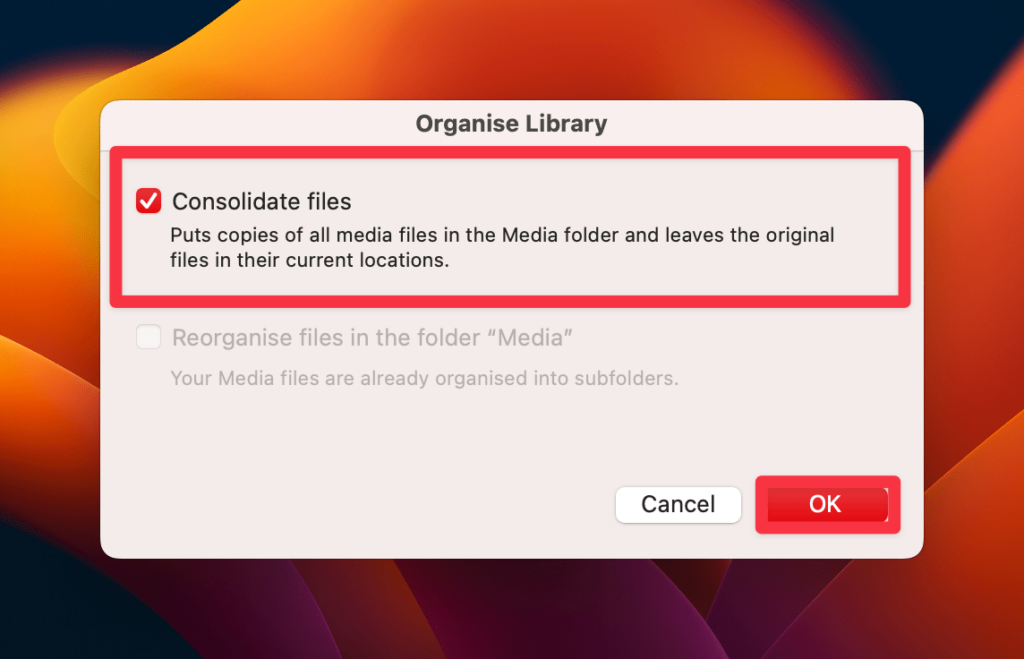Click the word "Library" in the dialog title
This screenshot has width=1024, height=659.
click(566, 123)
